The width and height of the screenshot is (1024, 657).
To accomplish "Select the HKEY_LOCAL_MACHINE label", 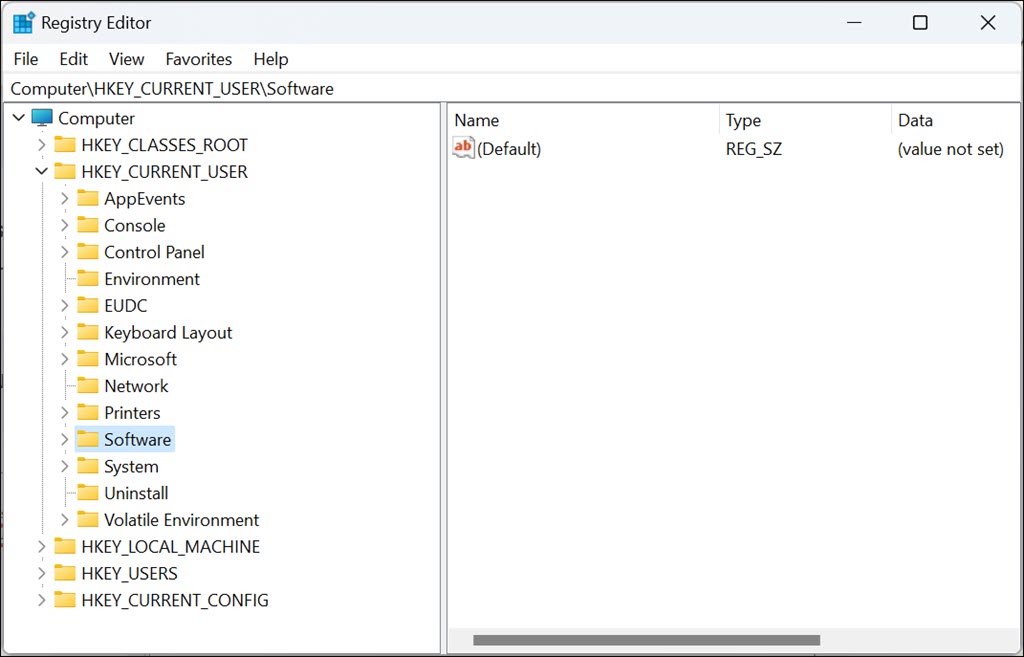I will point(170,547).
